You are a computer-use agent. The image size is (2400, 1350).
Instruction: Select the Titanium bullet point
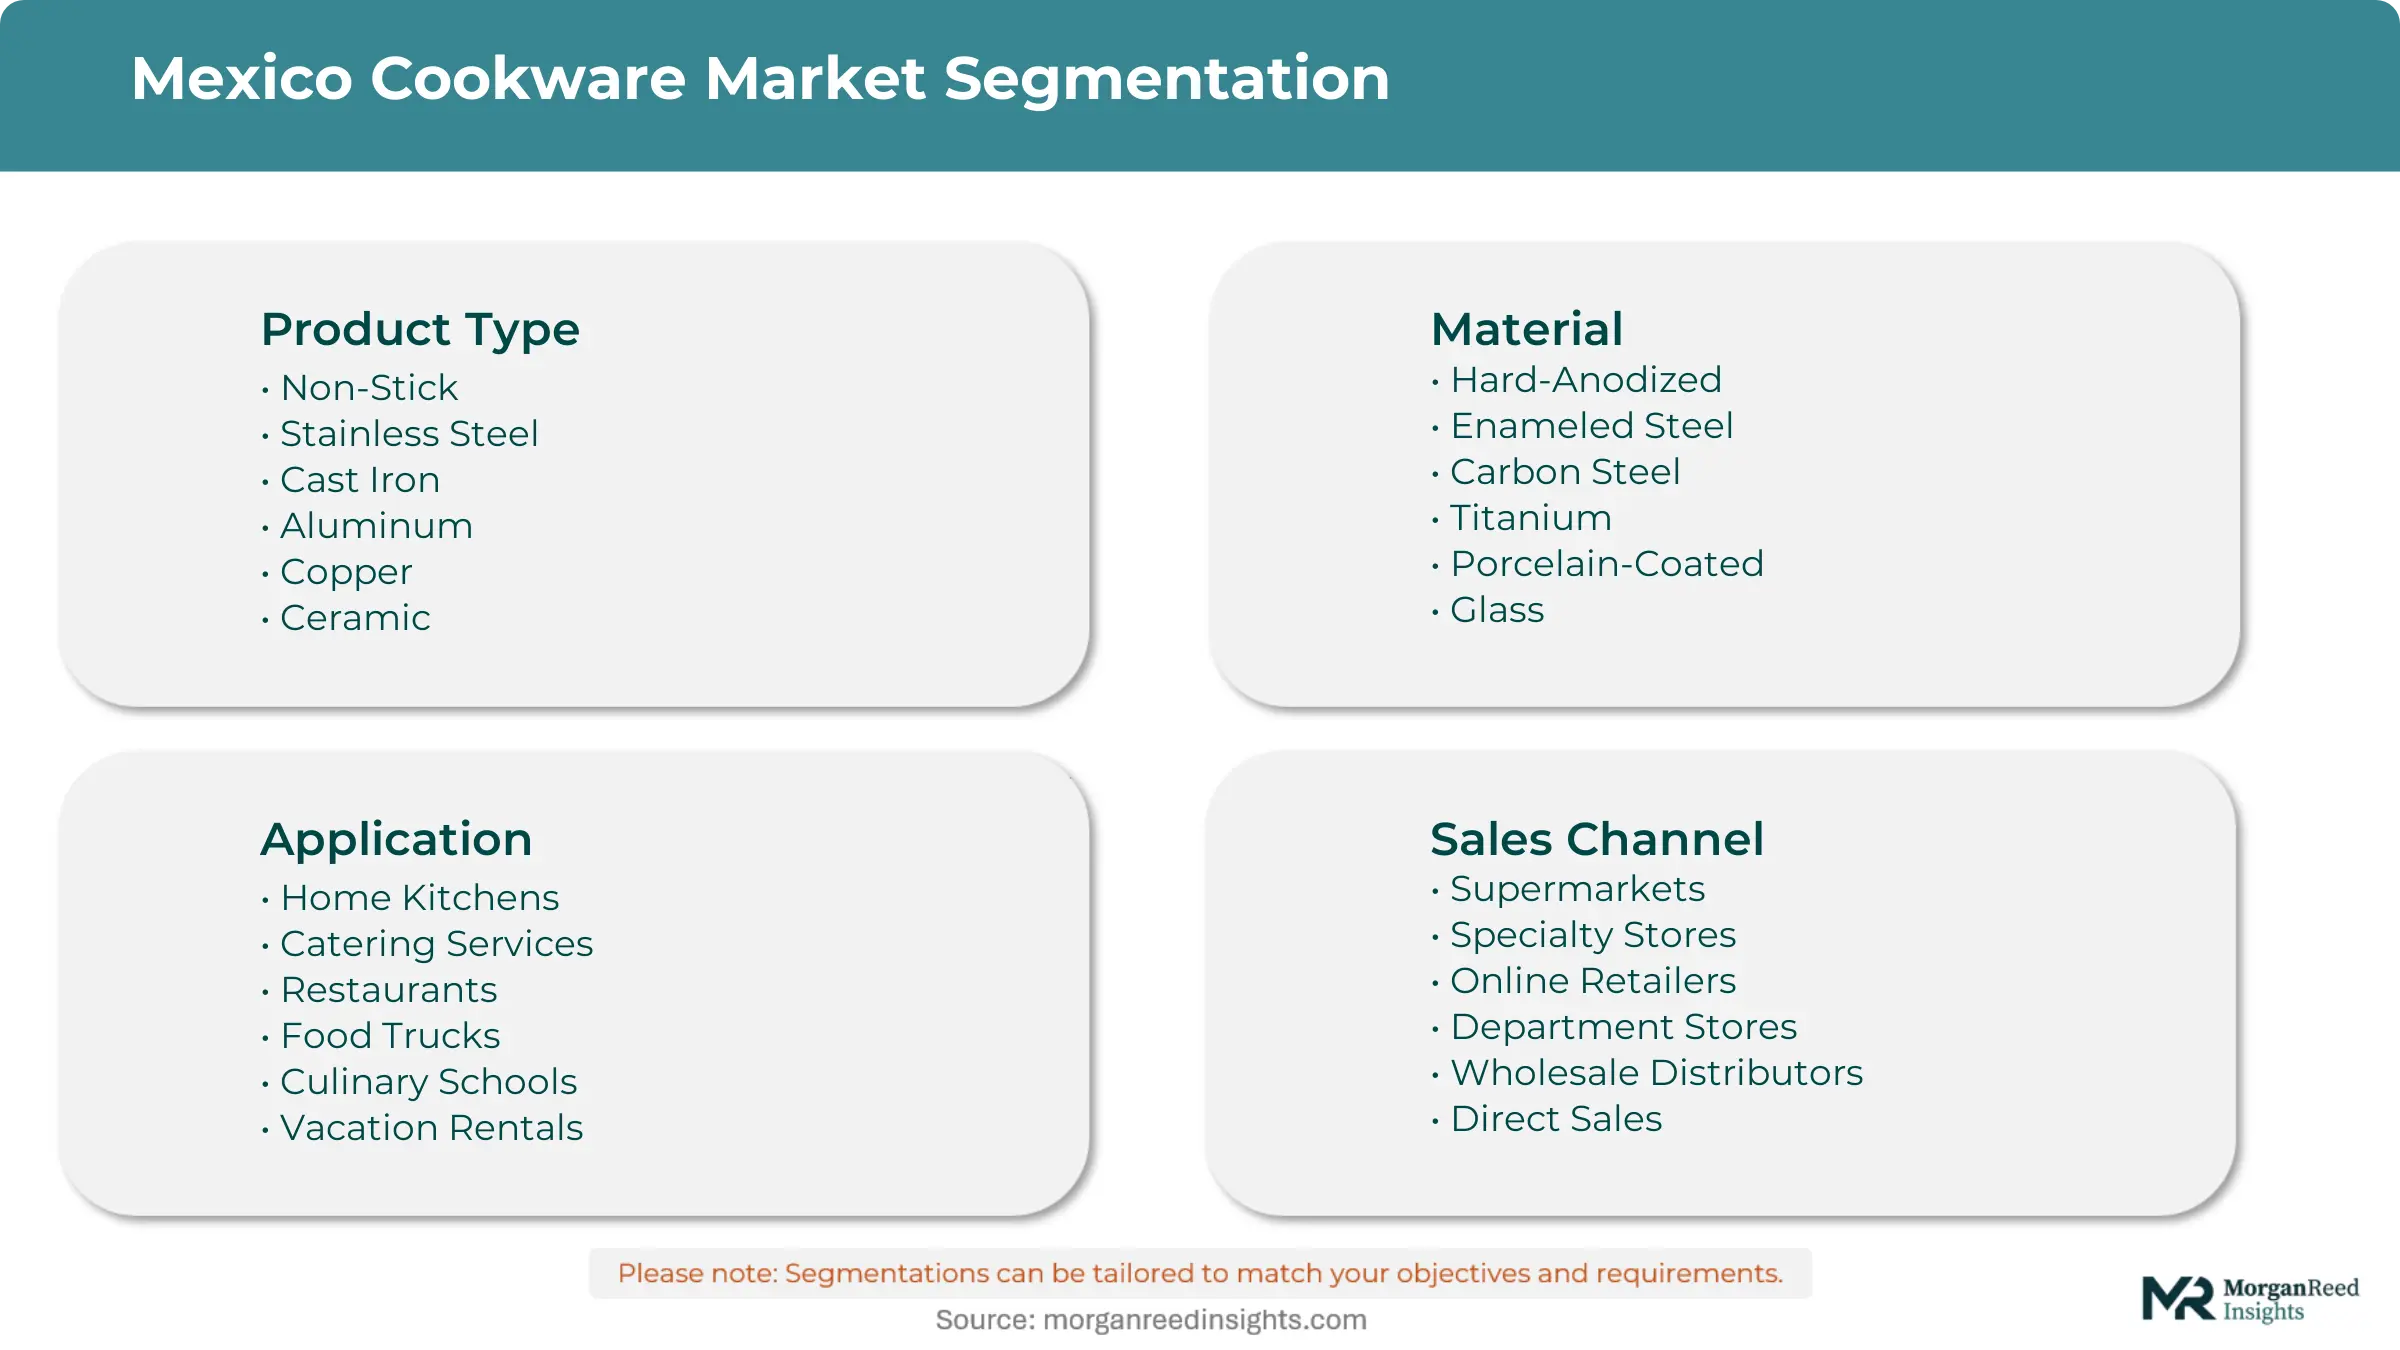coord(1530,518)
